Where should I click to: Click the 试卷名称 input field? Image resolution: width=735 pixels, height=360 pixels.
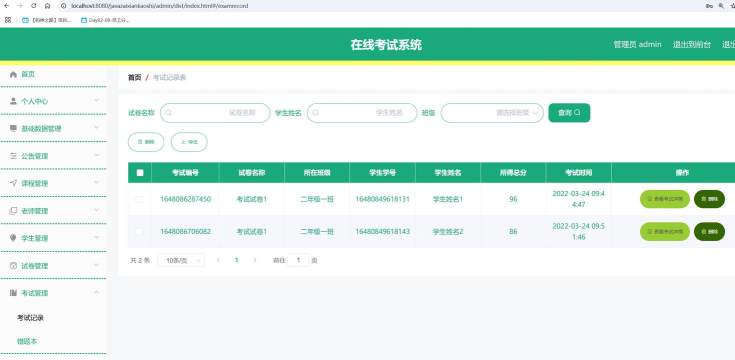(x=215, y=112)
